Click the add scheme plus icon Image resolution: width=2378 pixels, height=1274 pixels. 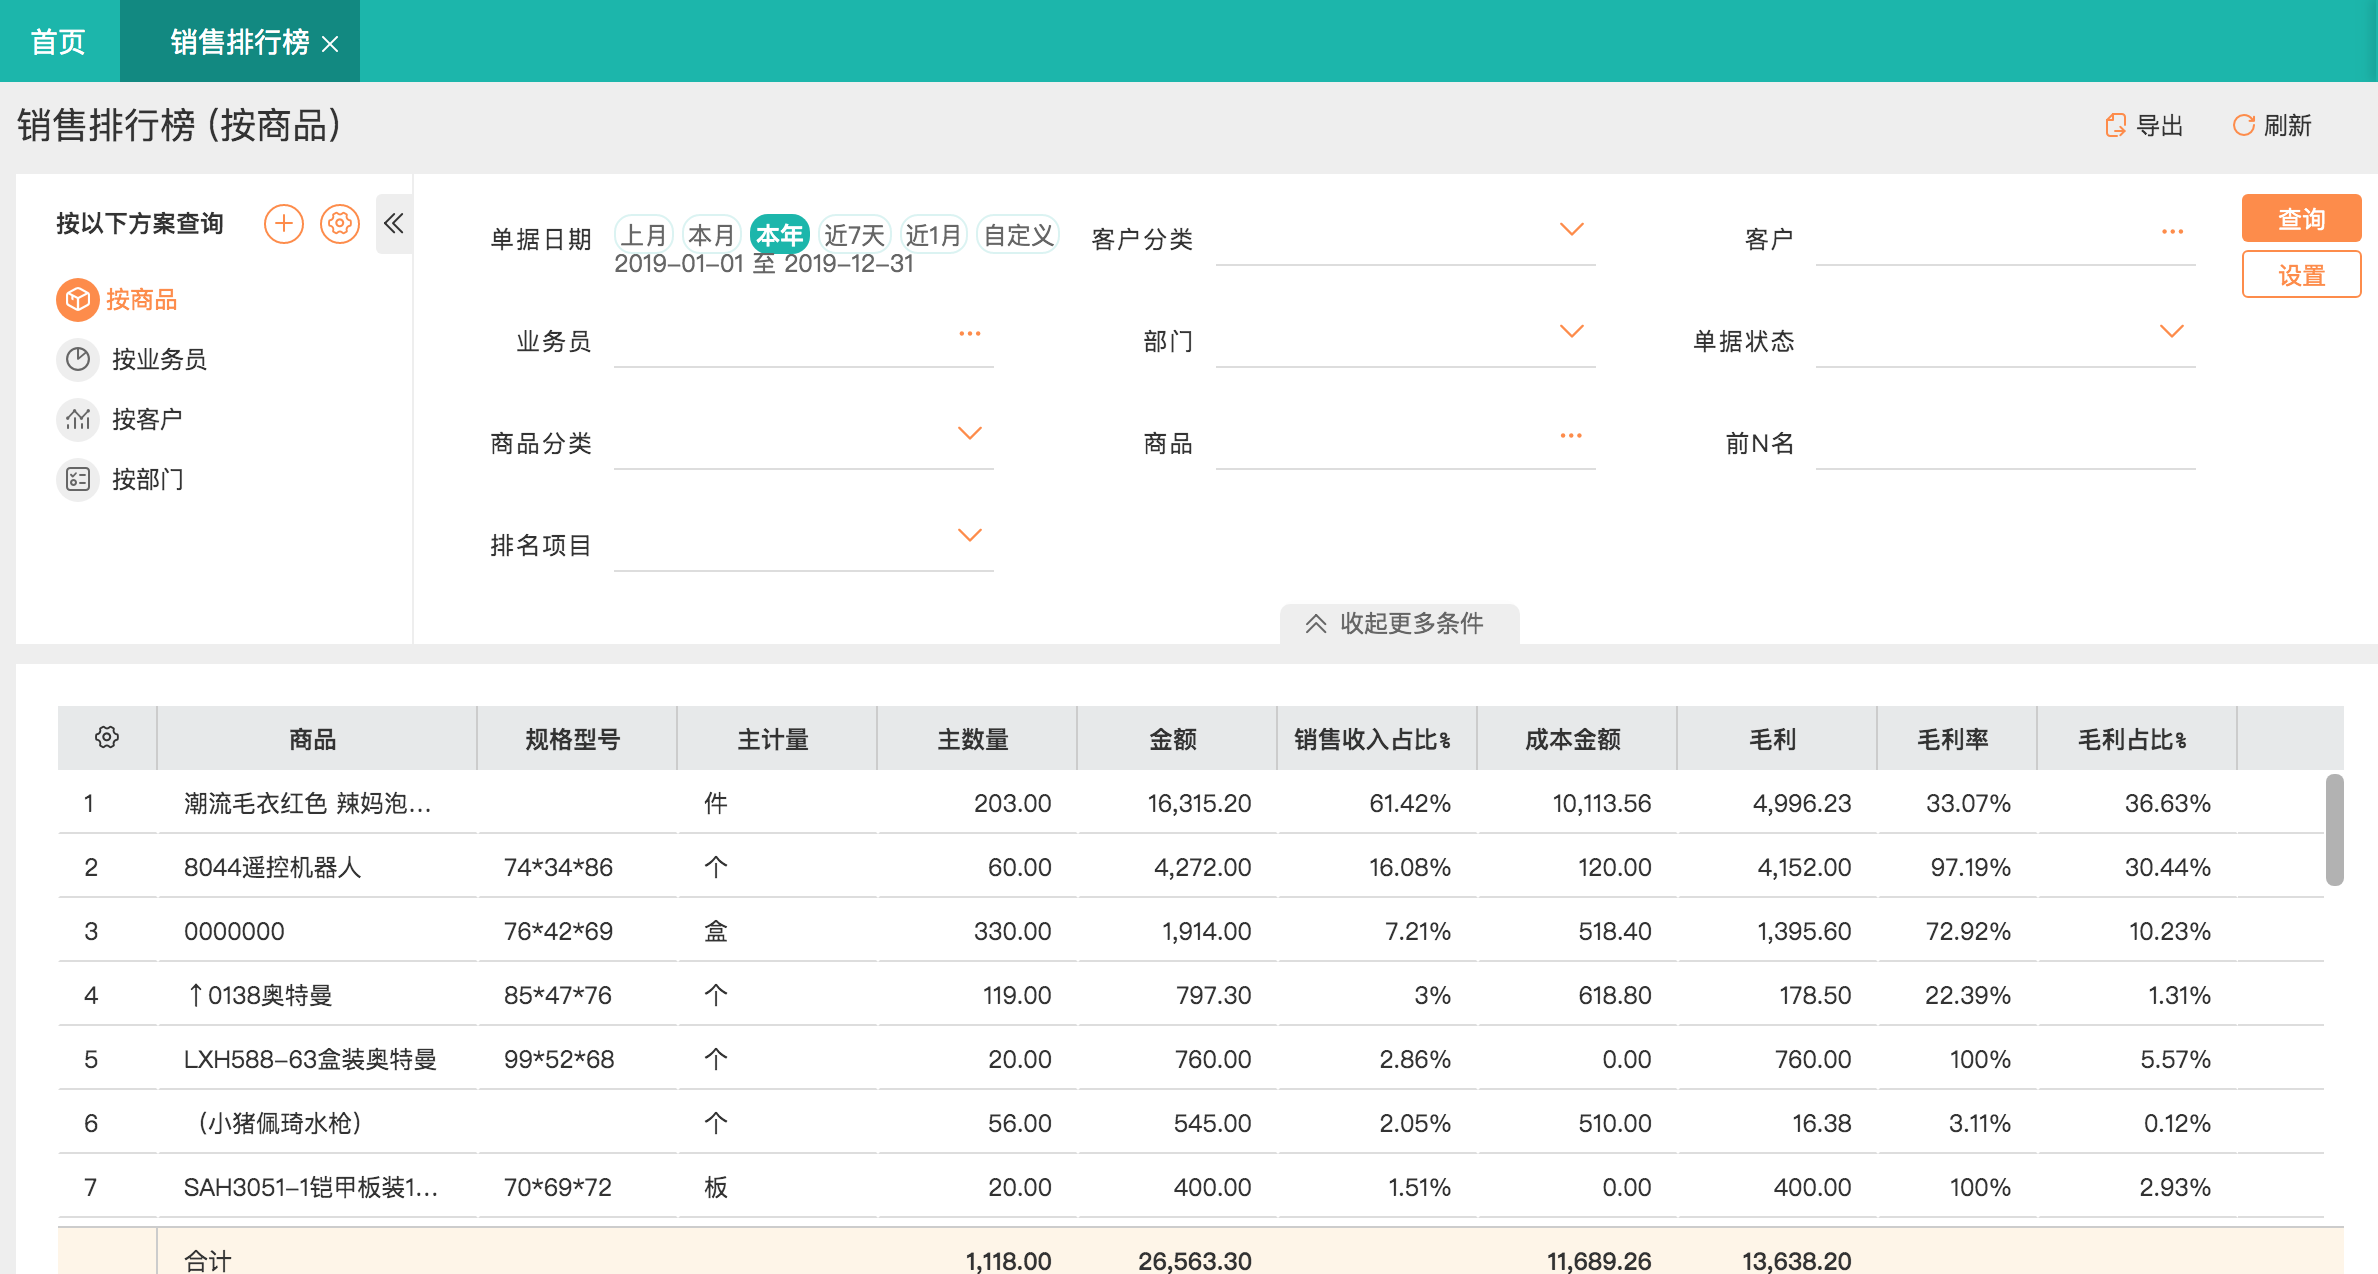coord(285,222)
